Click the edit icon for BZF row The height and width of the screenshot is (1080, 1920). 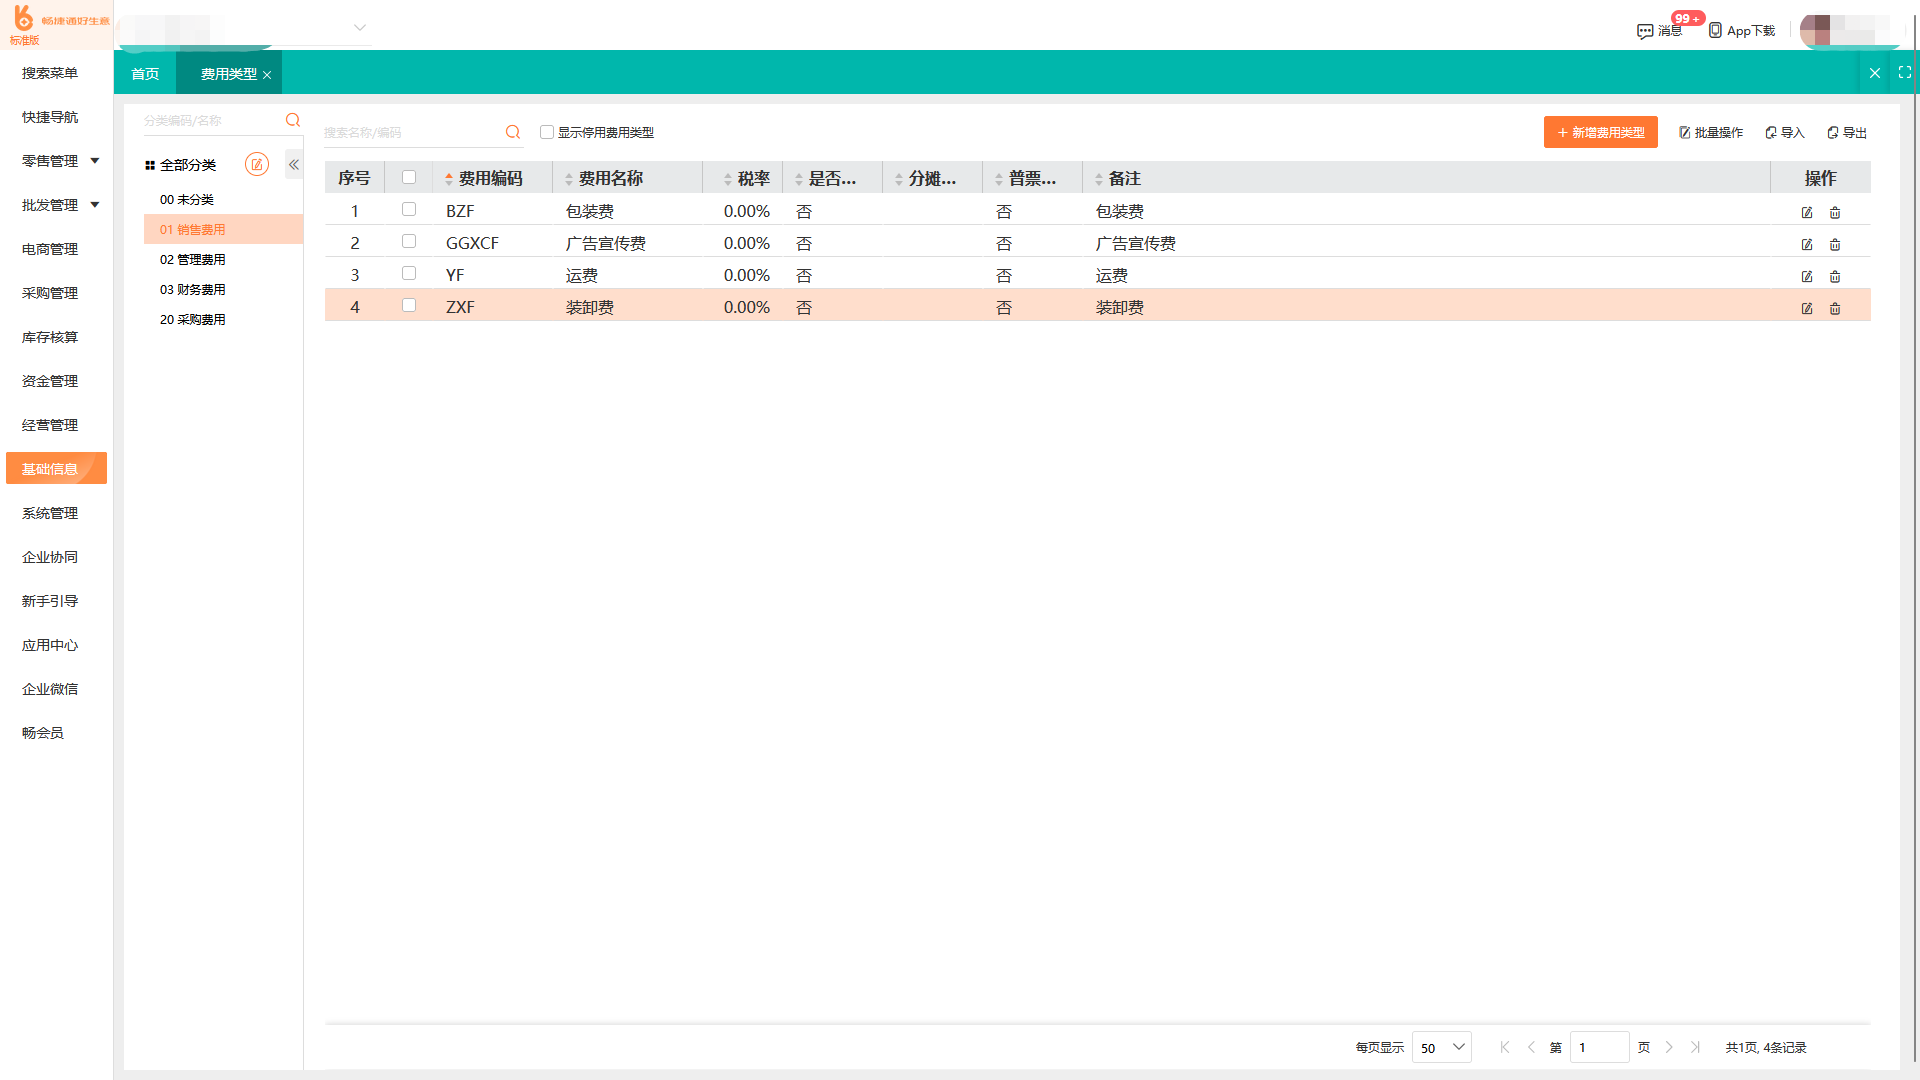click(x=1805, y=212)
